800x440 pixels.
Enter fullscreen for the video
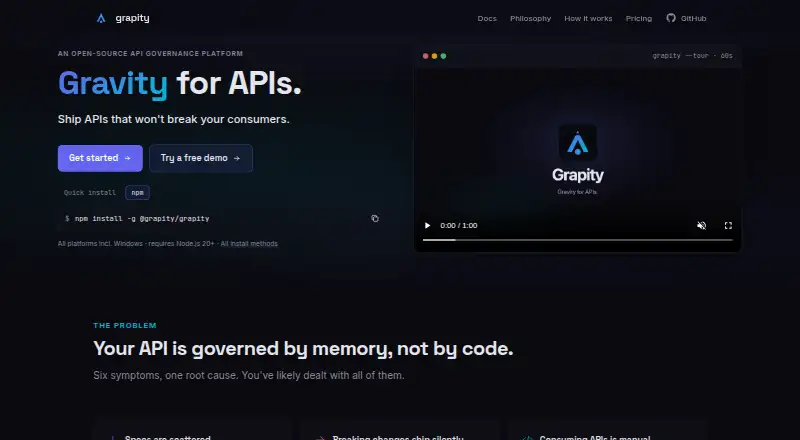(728, 226)
